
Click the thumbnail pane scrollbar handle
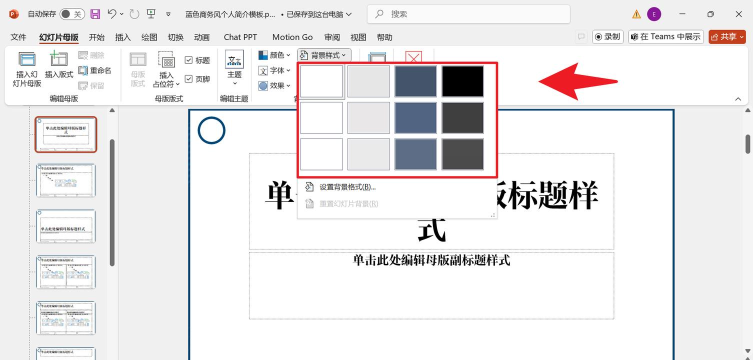tap(112, 202)
